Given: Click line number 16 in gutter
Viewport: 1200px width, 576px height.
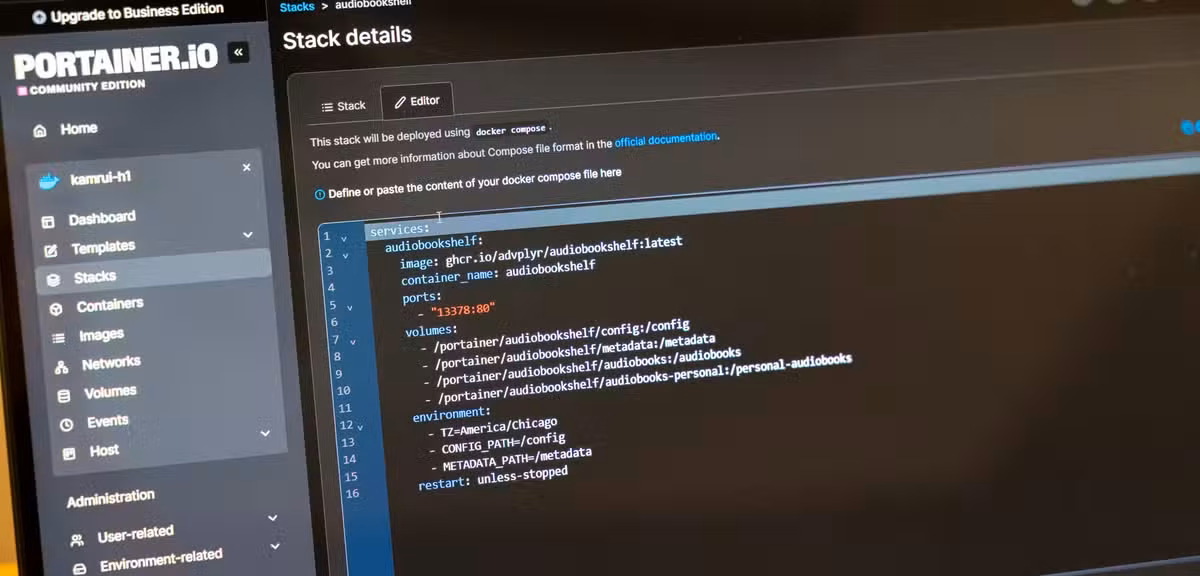Looking at the screenshot, I should click(x=353, y=494).
